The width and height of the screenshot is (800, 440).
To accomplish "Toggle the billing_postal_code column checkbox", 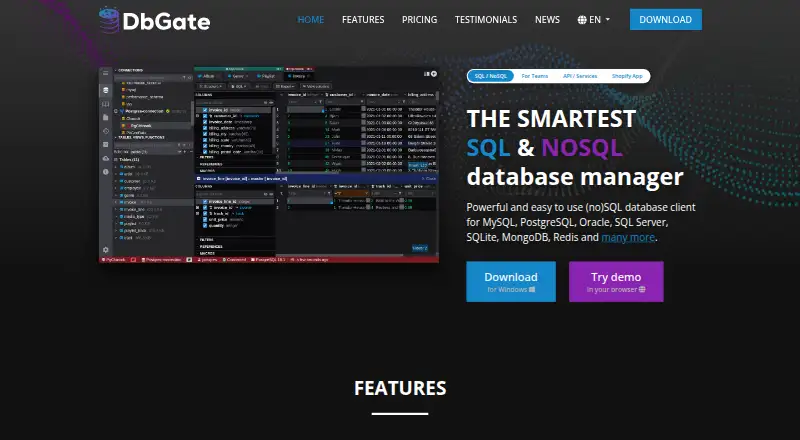I will [x=205, y=152].
